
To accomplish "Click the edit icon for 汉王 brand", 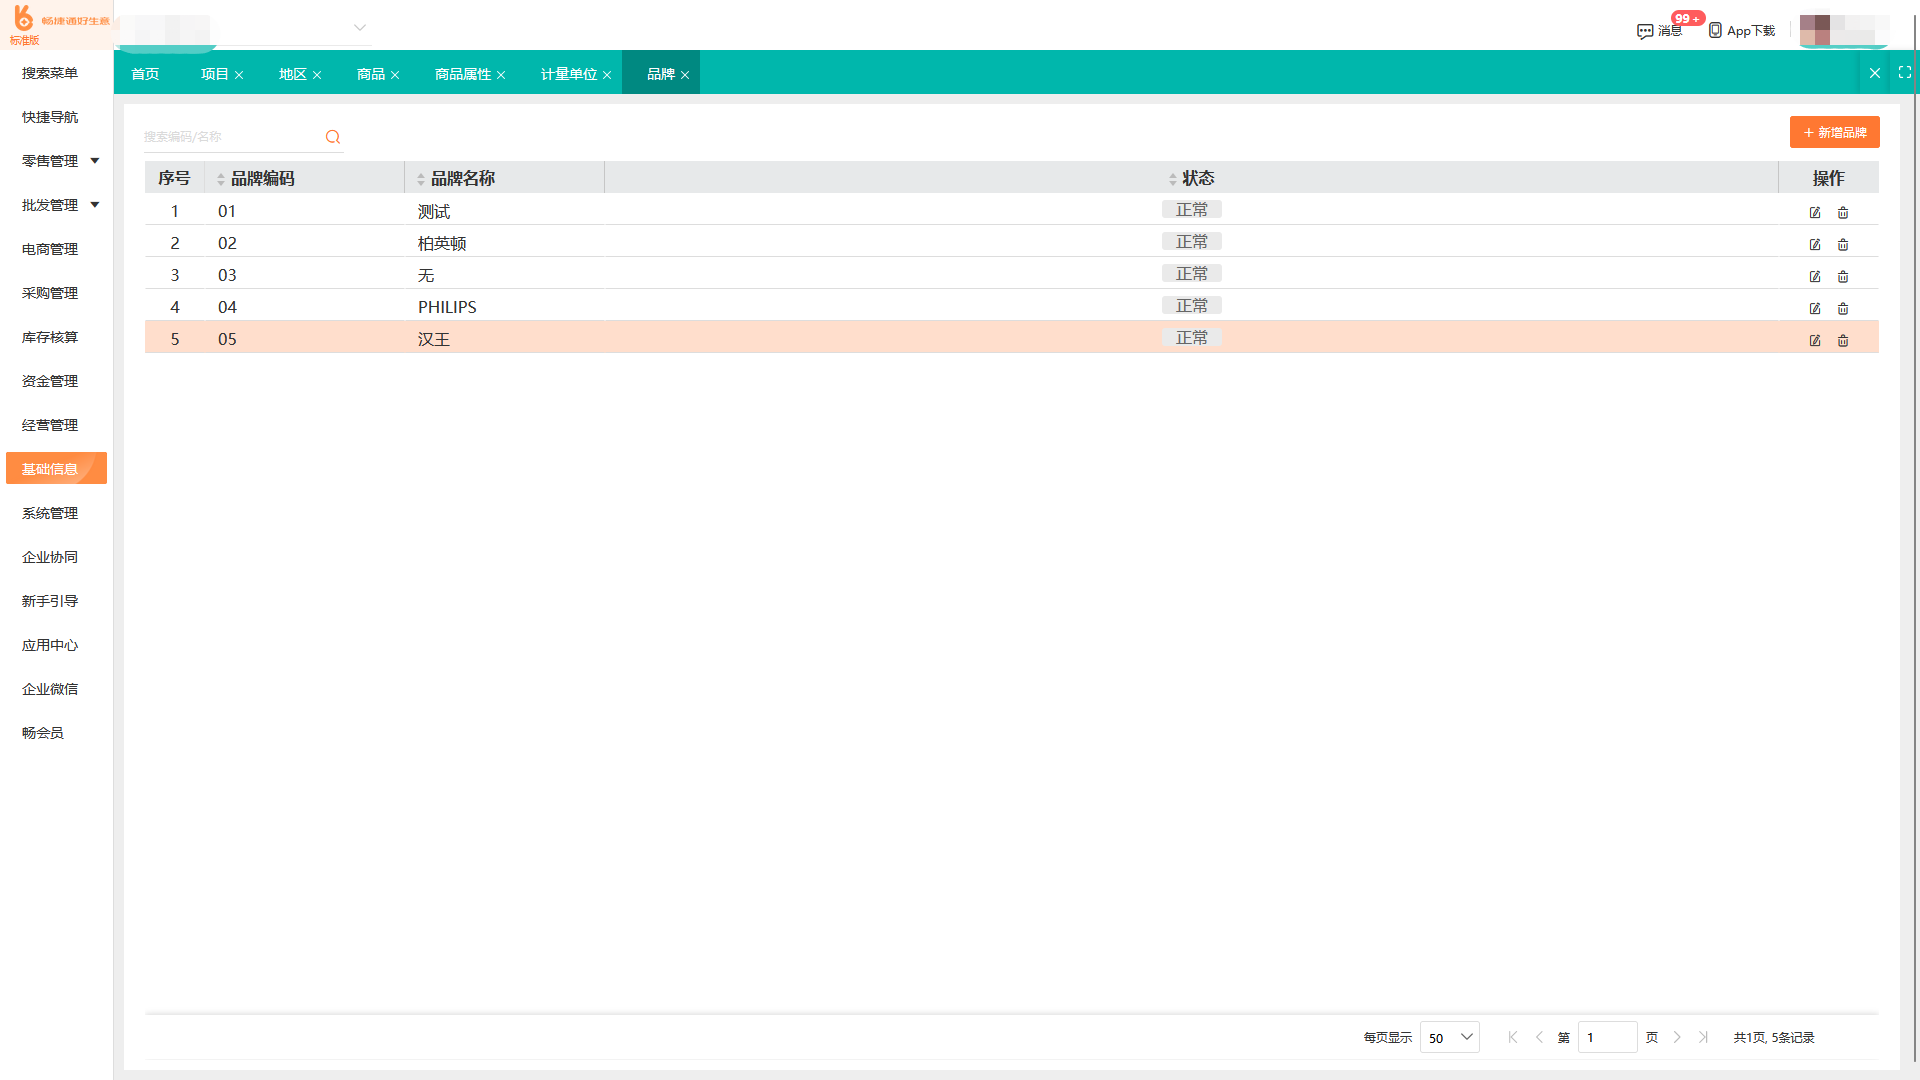I will pos(1815,339).
